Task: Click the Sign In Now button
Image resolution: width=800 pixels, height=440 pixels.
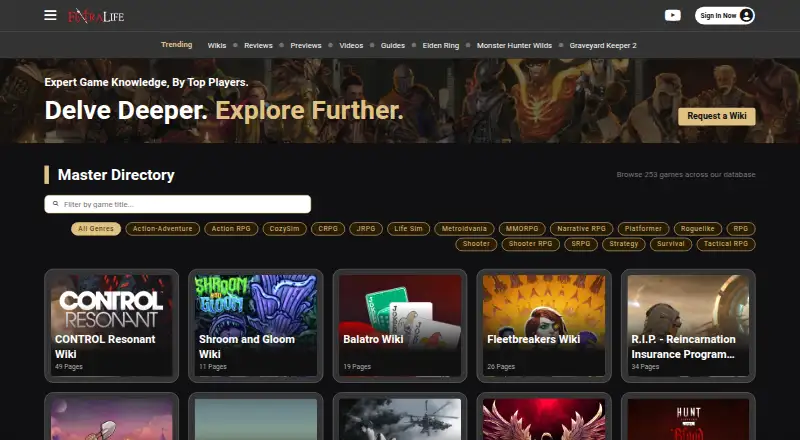Action: click(724, 15)
